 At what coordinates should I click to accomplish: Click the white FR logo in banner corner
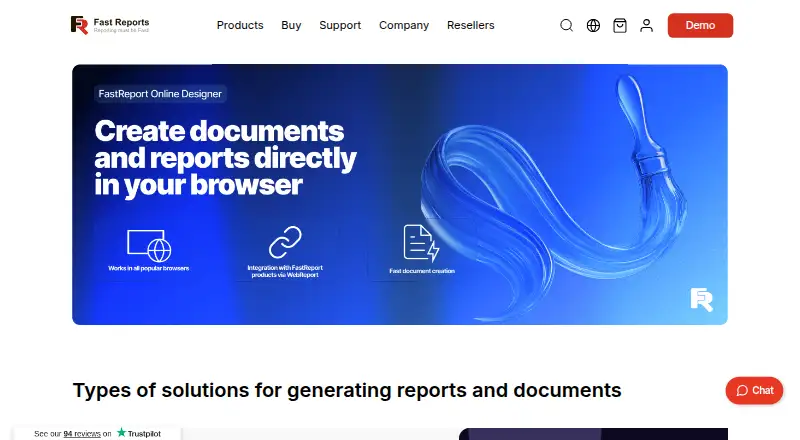[x=702, y=300]
